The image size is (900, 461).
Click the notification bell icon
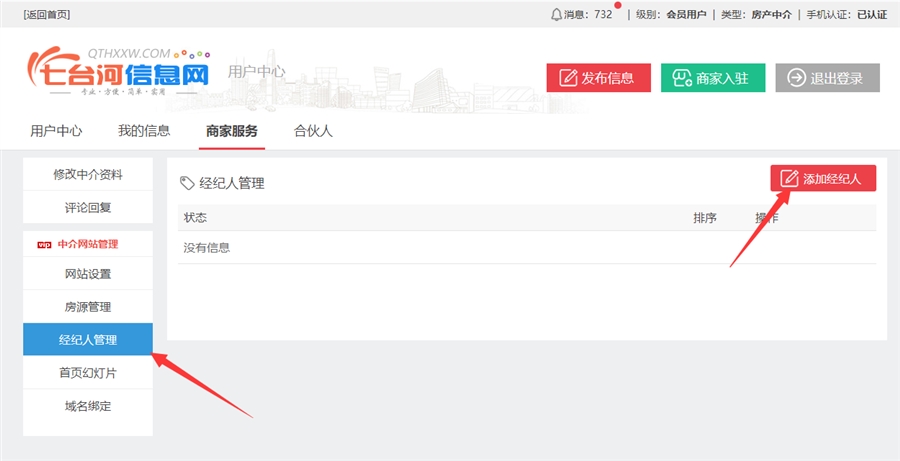click(x=556, y=15)
